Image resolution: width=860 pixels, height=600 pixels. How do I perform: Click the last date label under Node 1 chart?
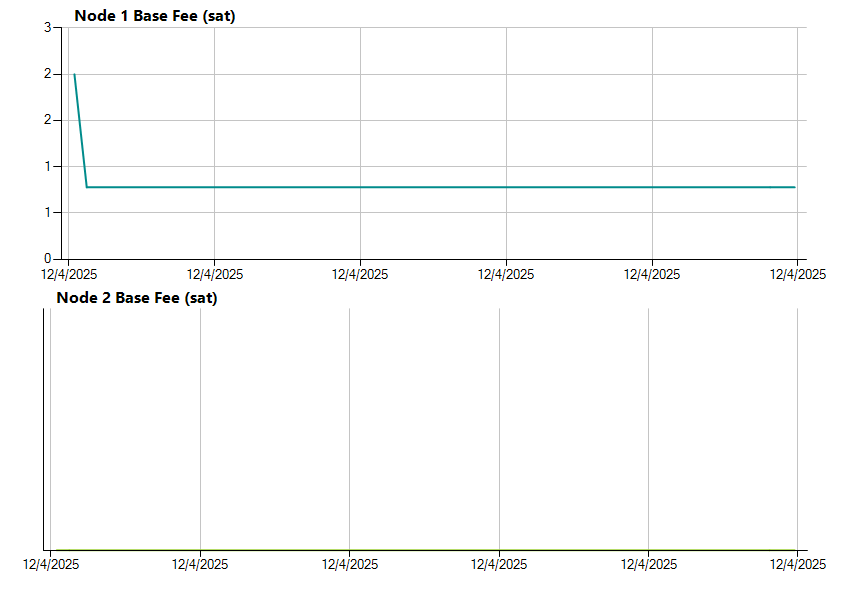click(x=798, y=273)
